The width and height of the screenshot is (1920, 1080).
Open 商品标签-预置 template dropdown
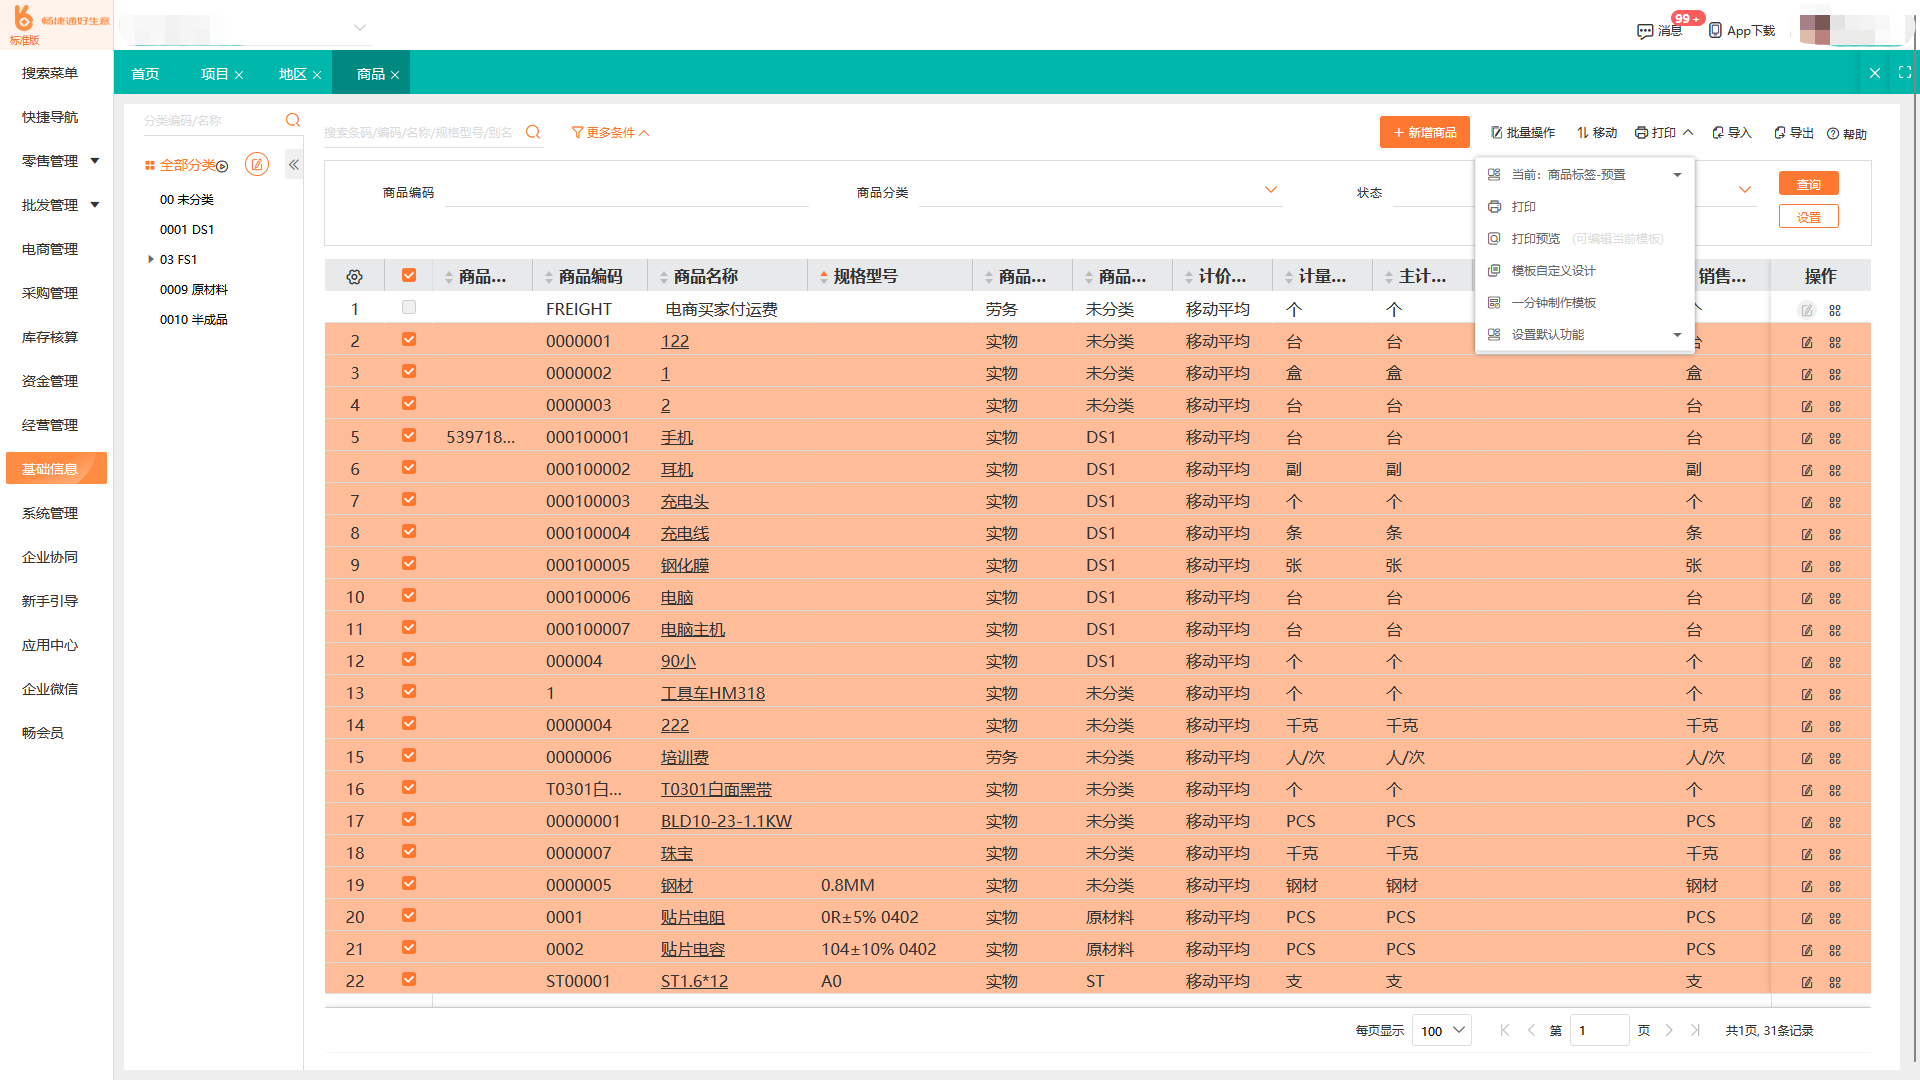point(1677,174)
